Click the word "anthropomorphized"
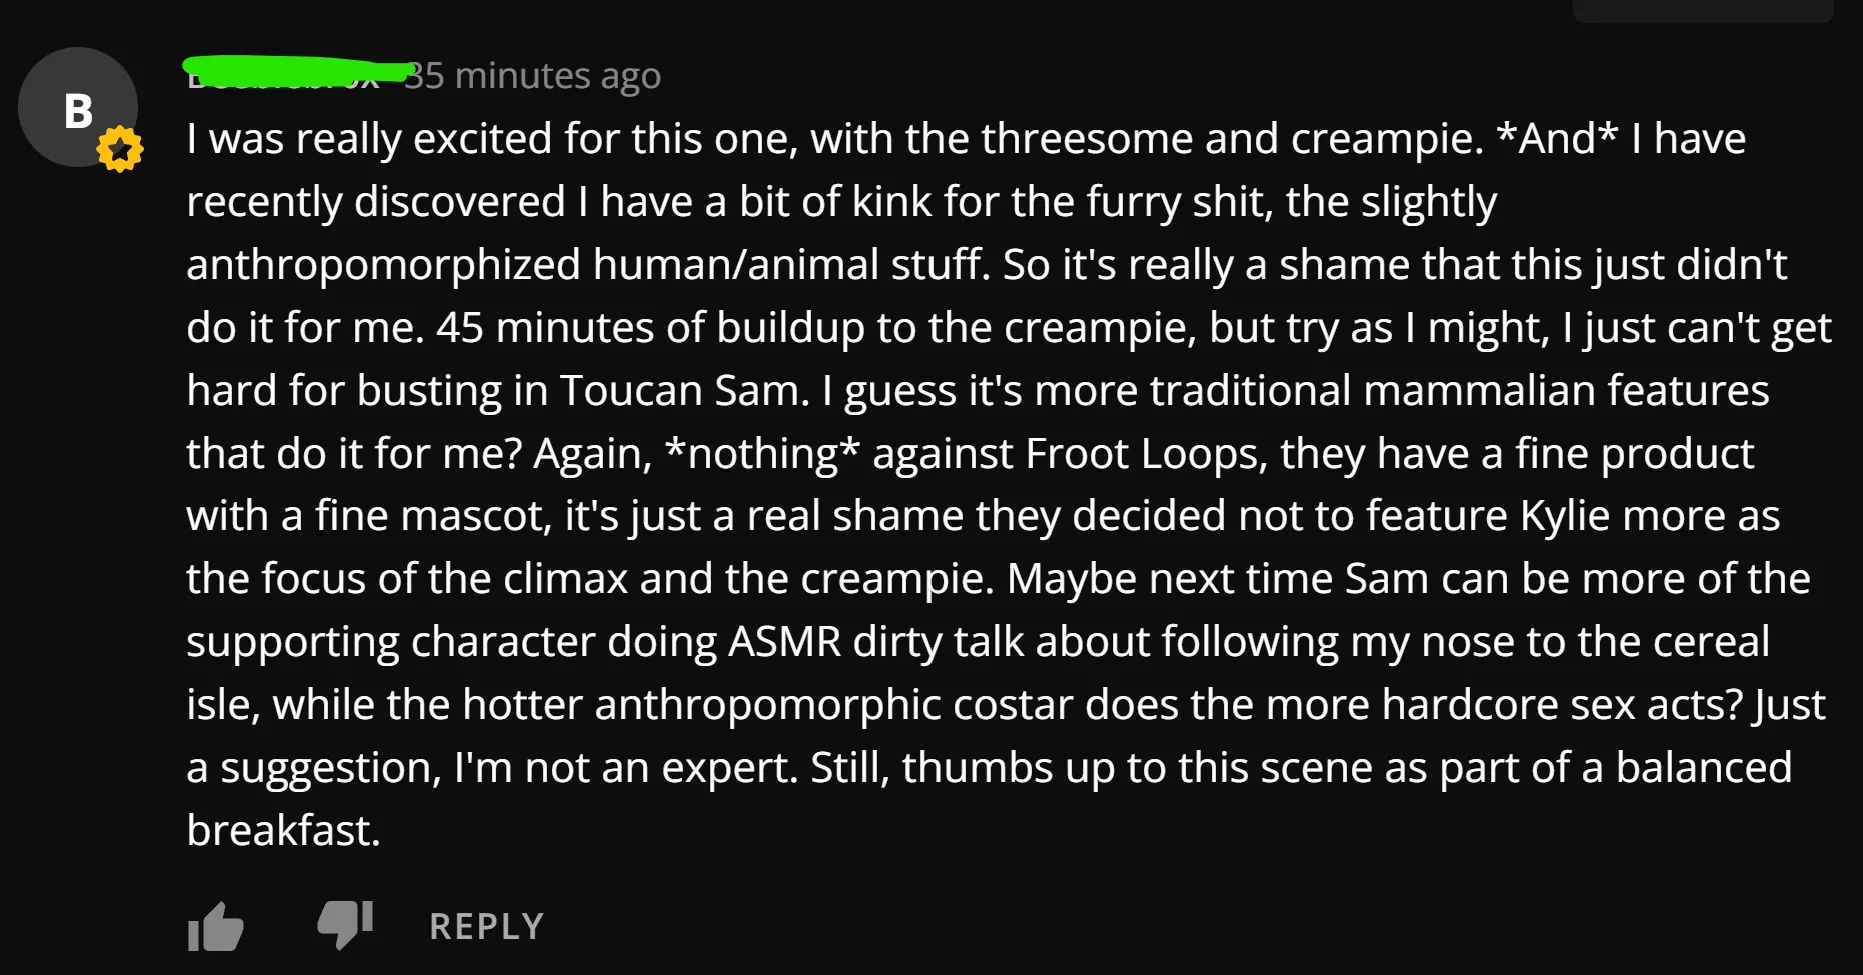Viewport: 1863px width, 975px height. (x=383, y=265)
